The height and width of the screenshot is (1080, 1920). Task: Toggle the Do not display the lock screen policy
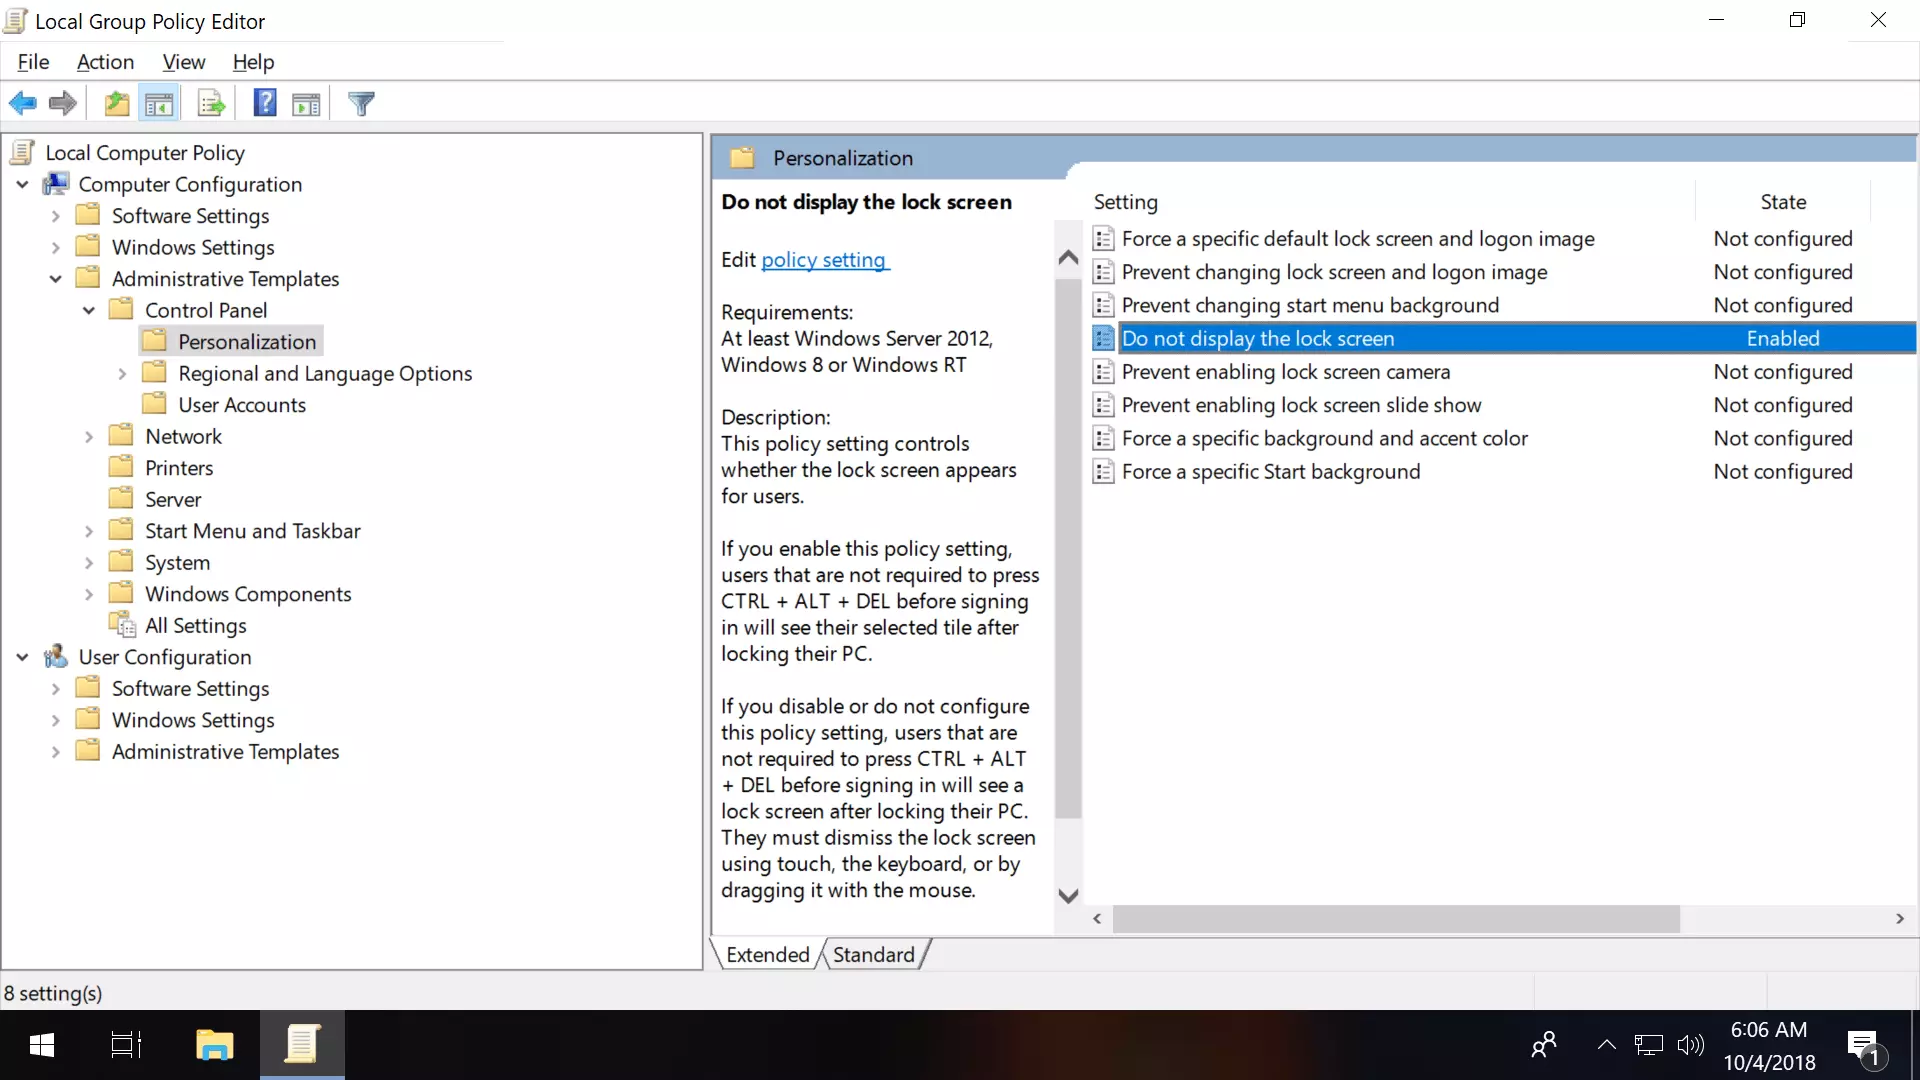[1257, 338]
